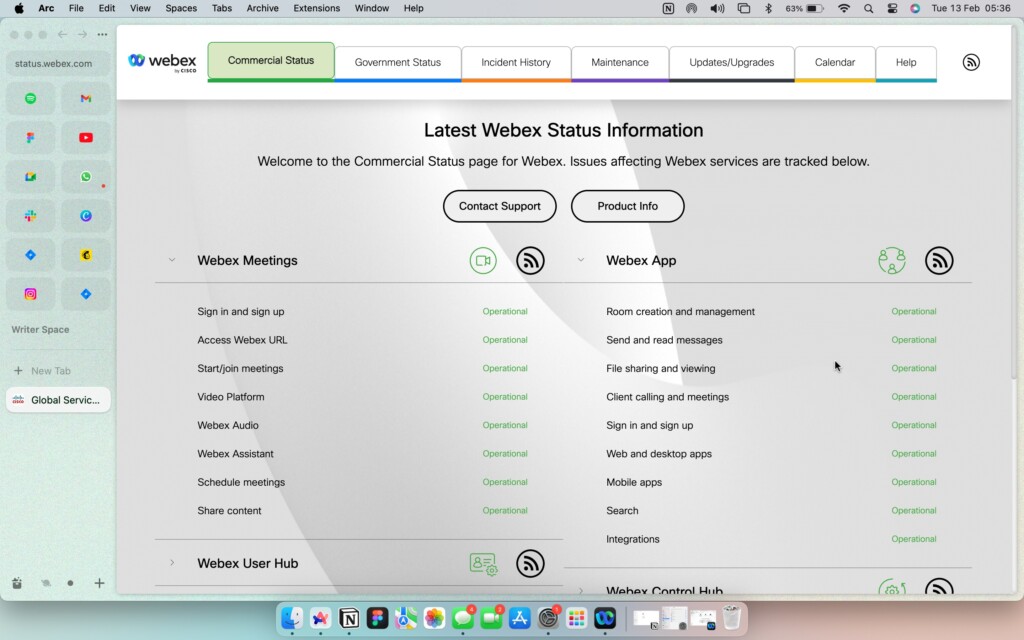Collapse the Webex App section chevron

pos(581,260)
